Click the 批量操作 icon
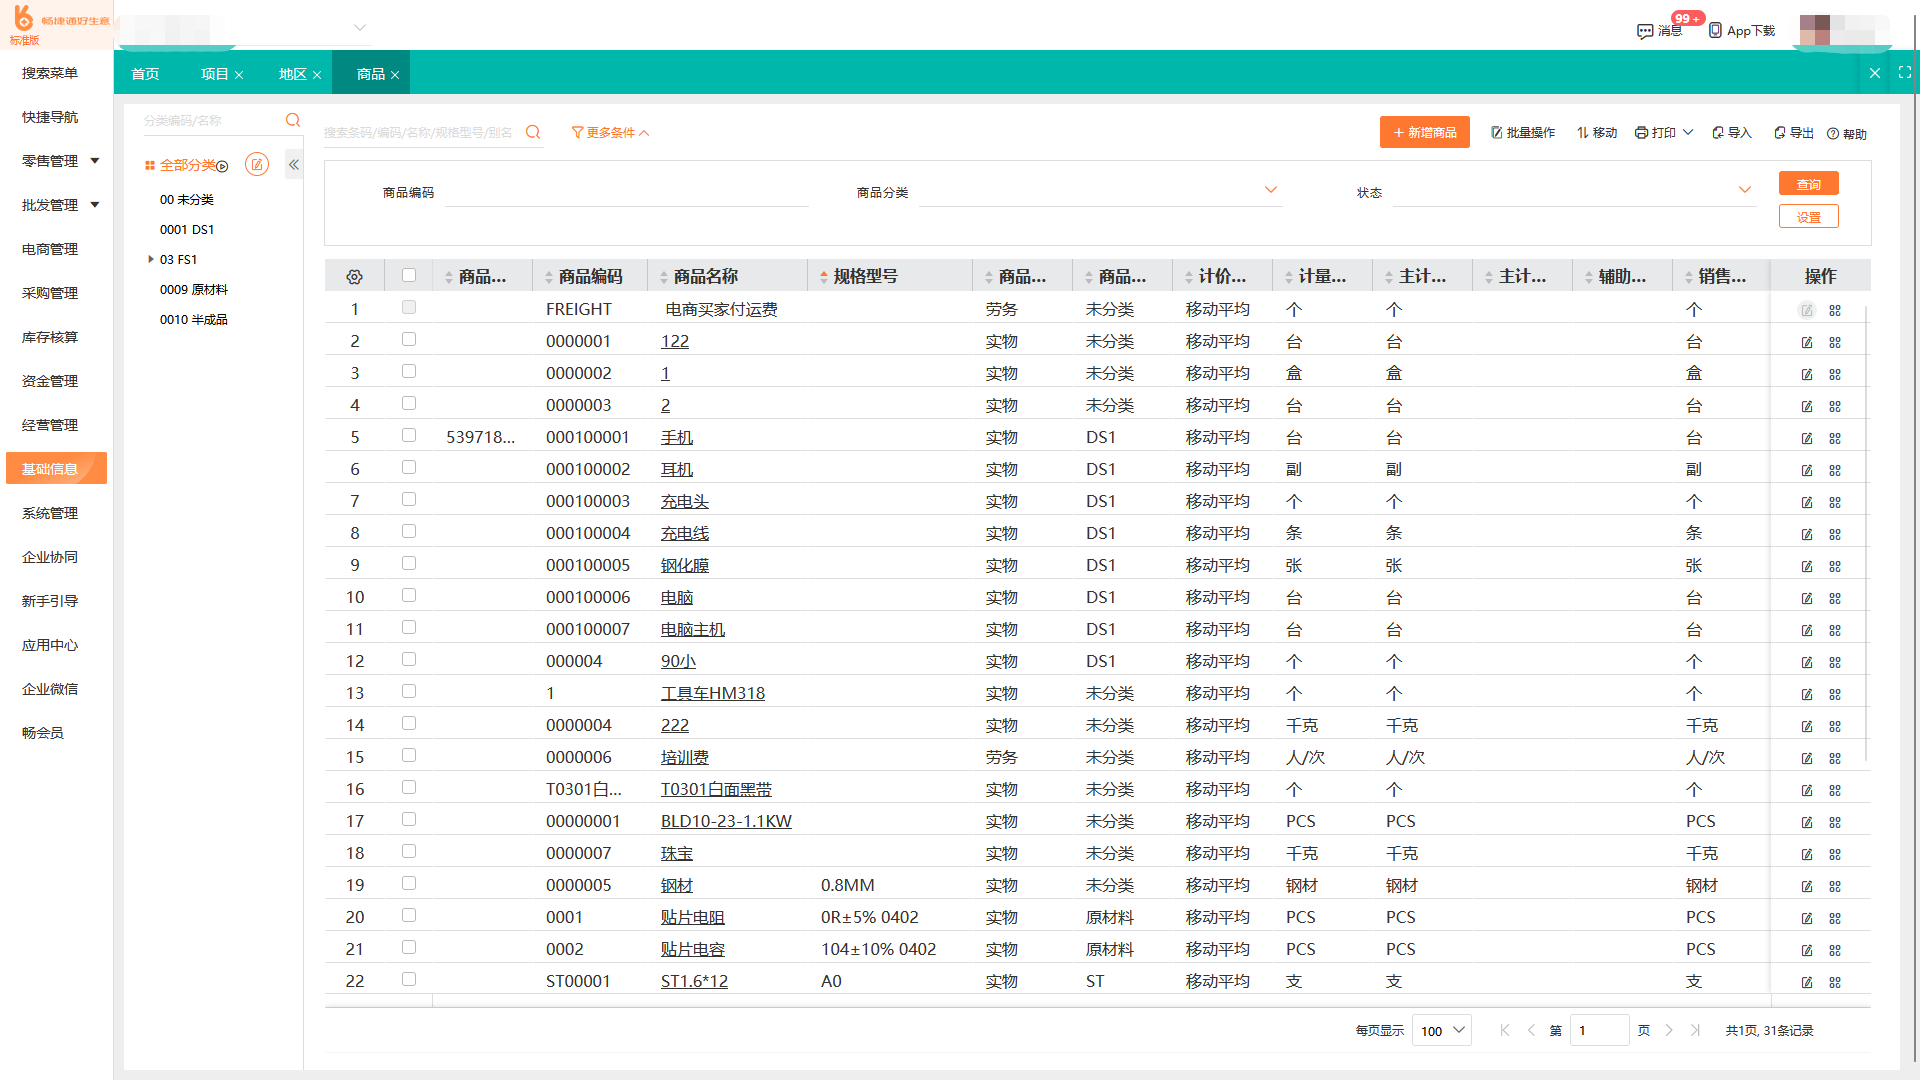 coord(1522,132)
